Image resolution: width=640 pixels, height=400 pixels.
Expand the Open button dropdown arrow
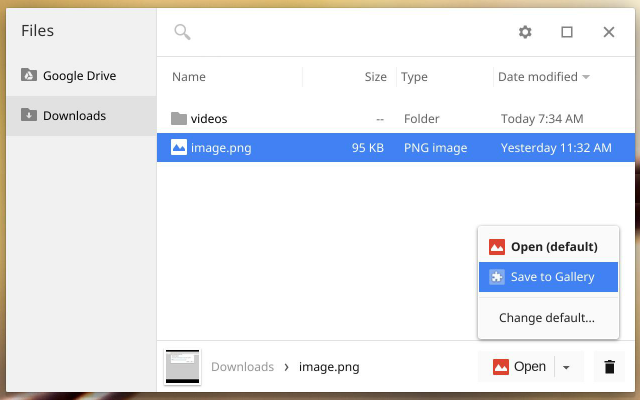pos(566,367)
